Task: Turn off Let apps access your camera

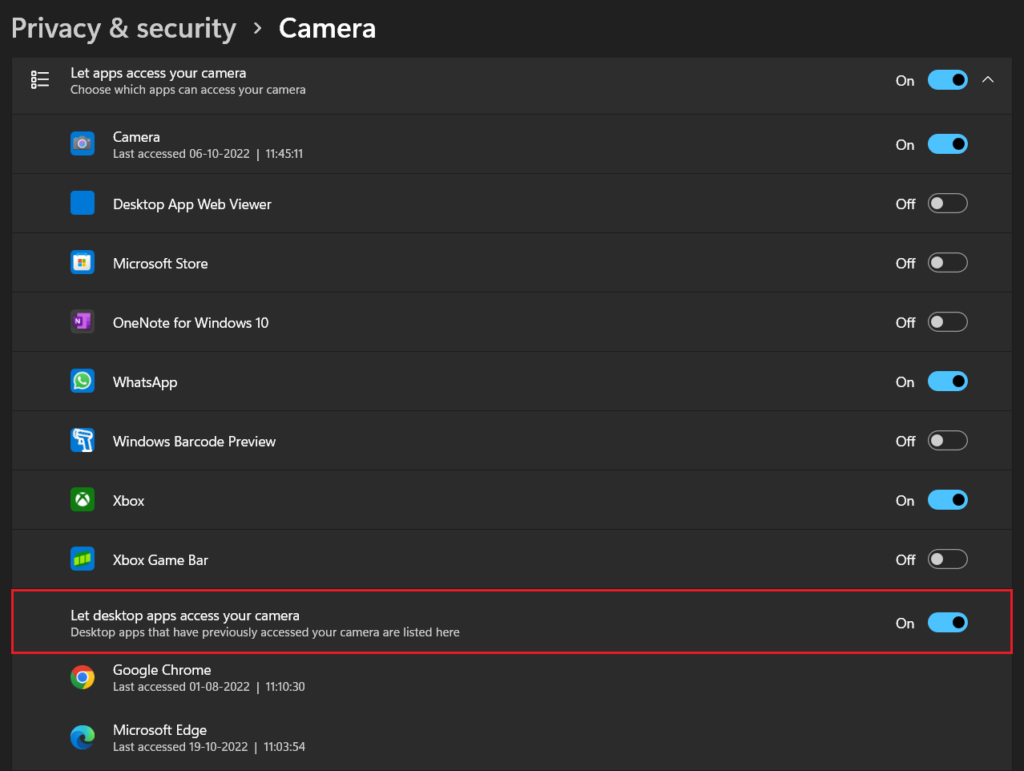Action: coord(948,80)
